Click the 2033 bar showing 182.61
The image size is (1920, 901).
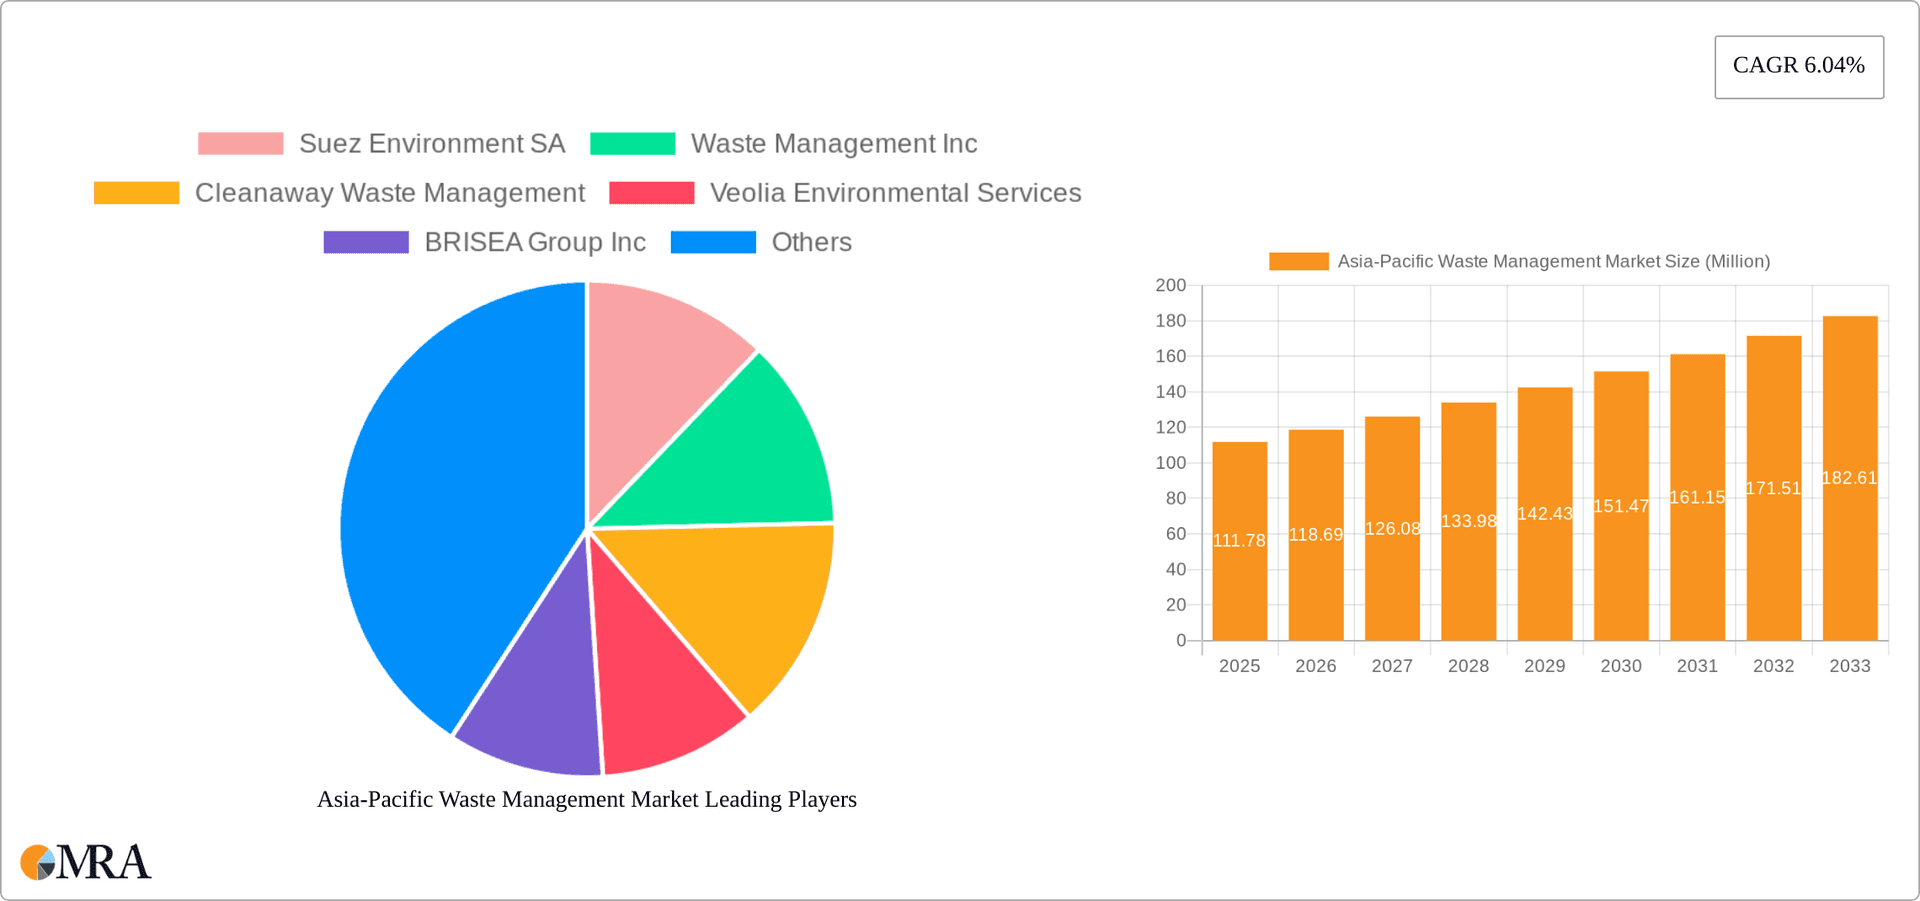click(x=1849, y=470)
